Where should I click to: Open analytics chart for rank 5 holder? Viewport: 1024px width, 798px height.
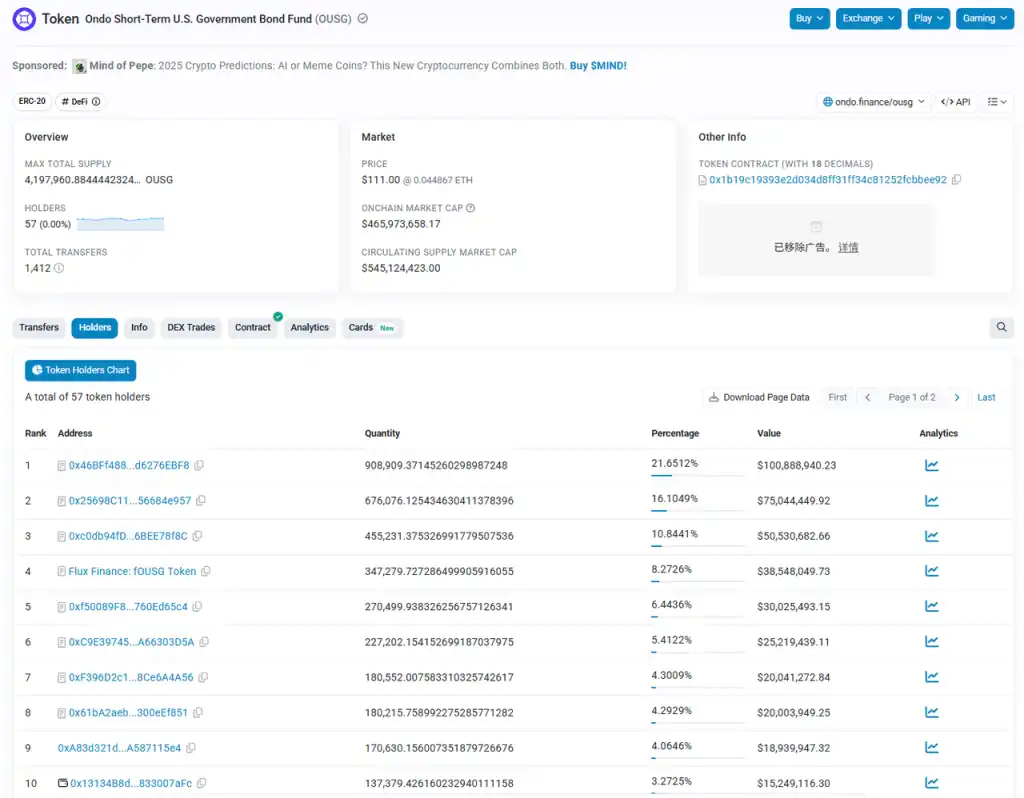coord(931,606)
